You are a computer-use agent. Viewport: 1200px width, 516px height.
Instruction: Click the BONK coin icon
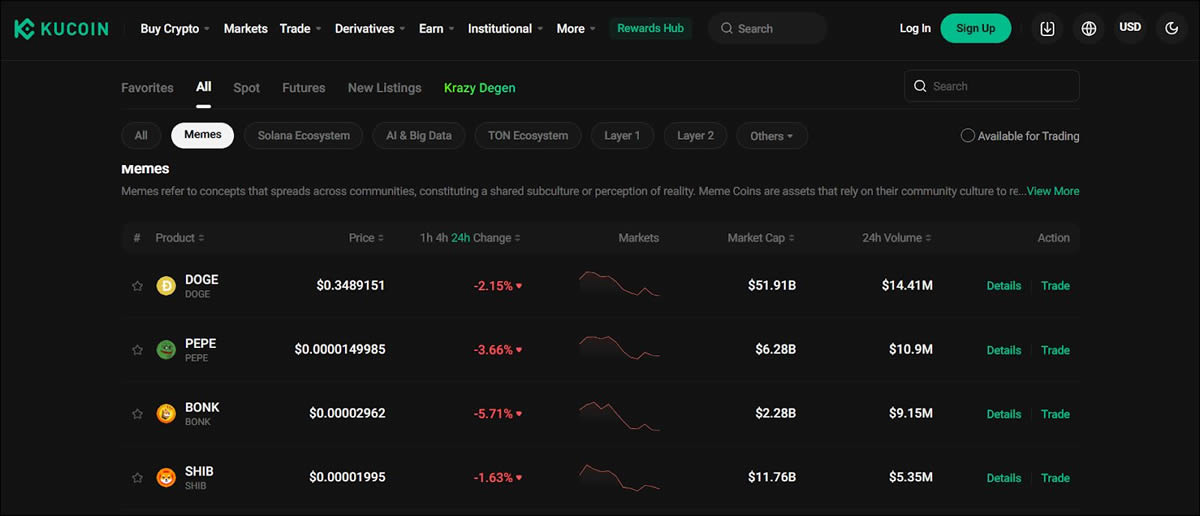pyautogui.click(x=166, y=414)
